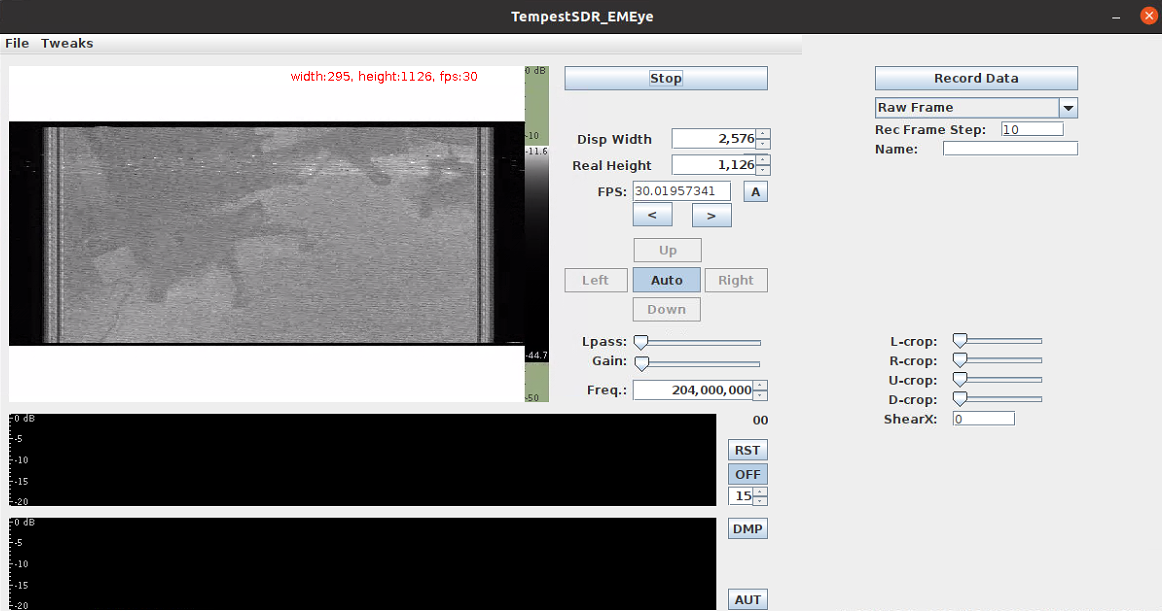This screenshot has width=1162, height=611.
Task: Open the File menu
Action: (x=16, y=43)
